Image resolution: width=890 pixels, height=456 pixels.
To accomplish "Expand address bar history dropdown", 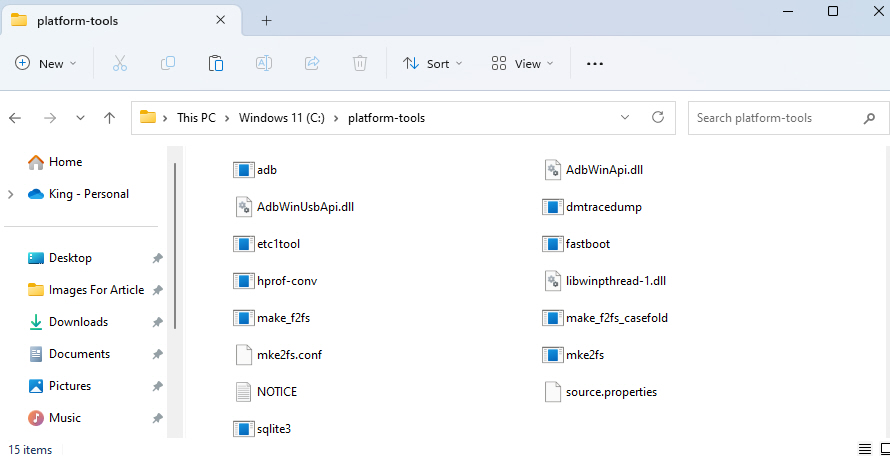I will 625,118.
